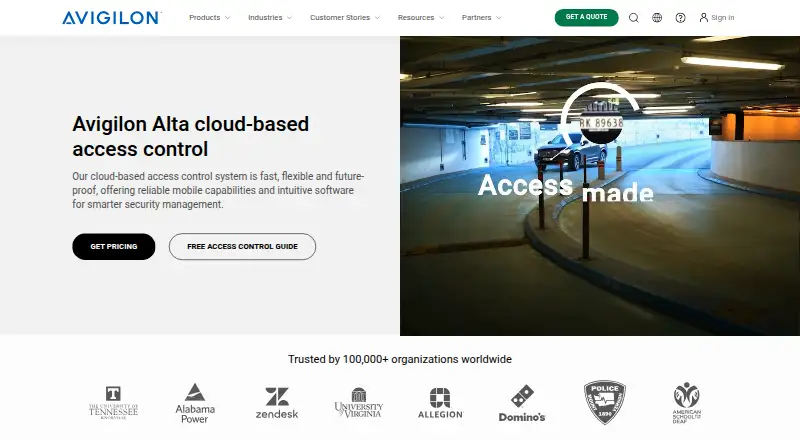Click the Sign In user icon

click(704, 17)
